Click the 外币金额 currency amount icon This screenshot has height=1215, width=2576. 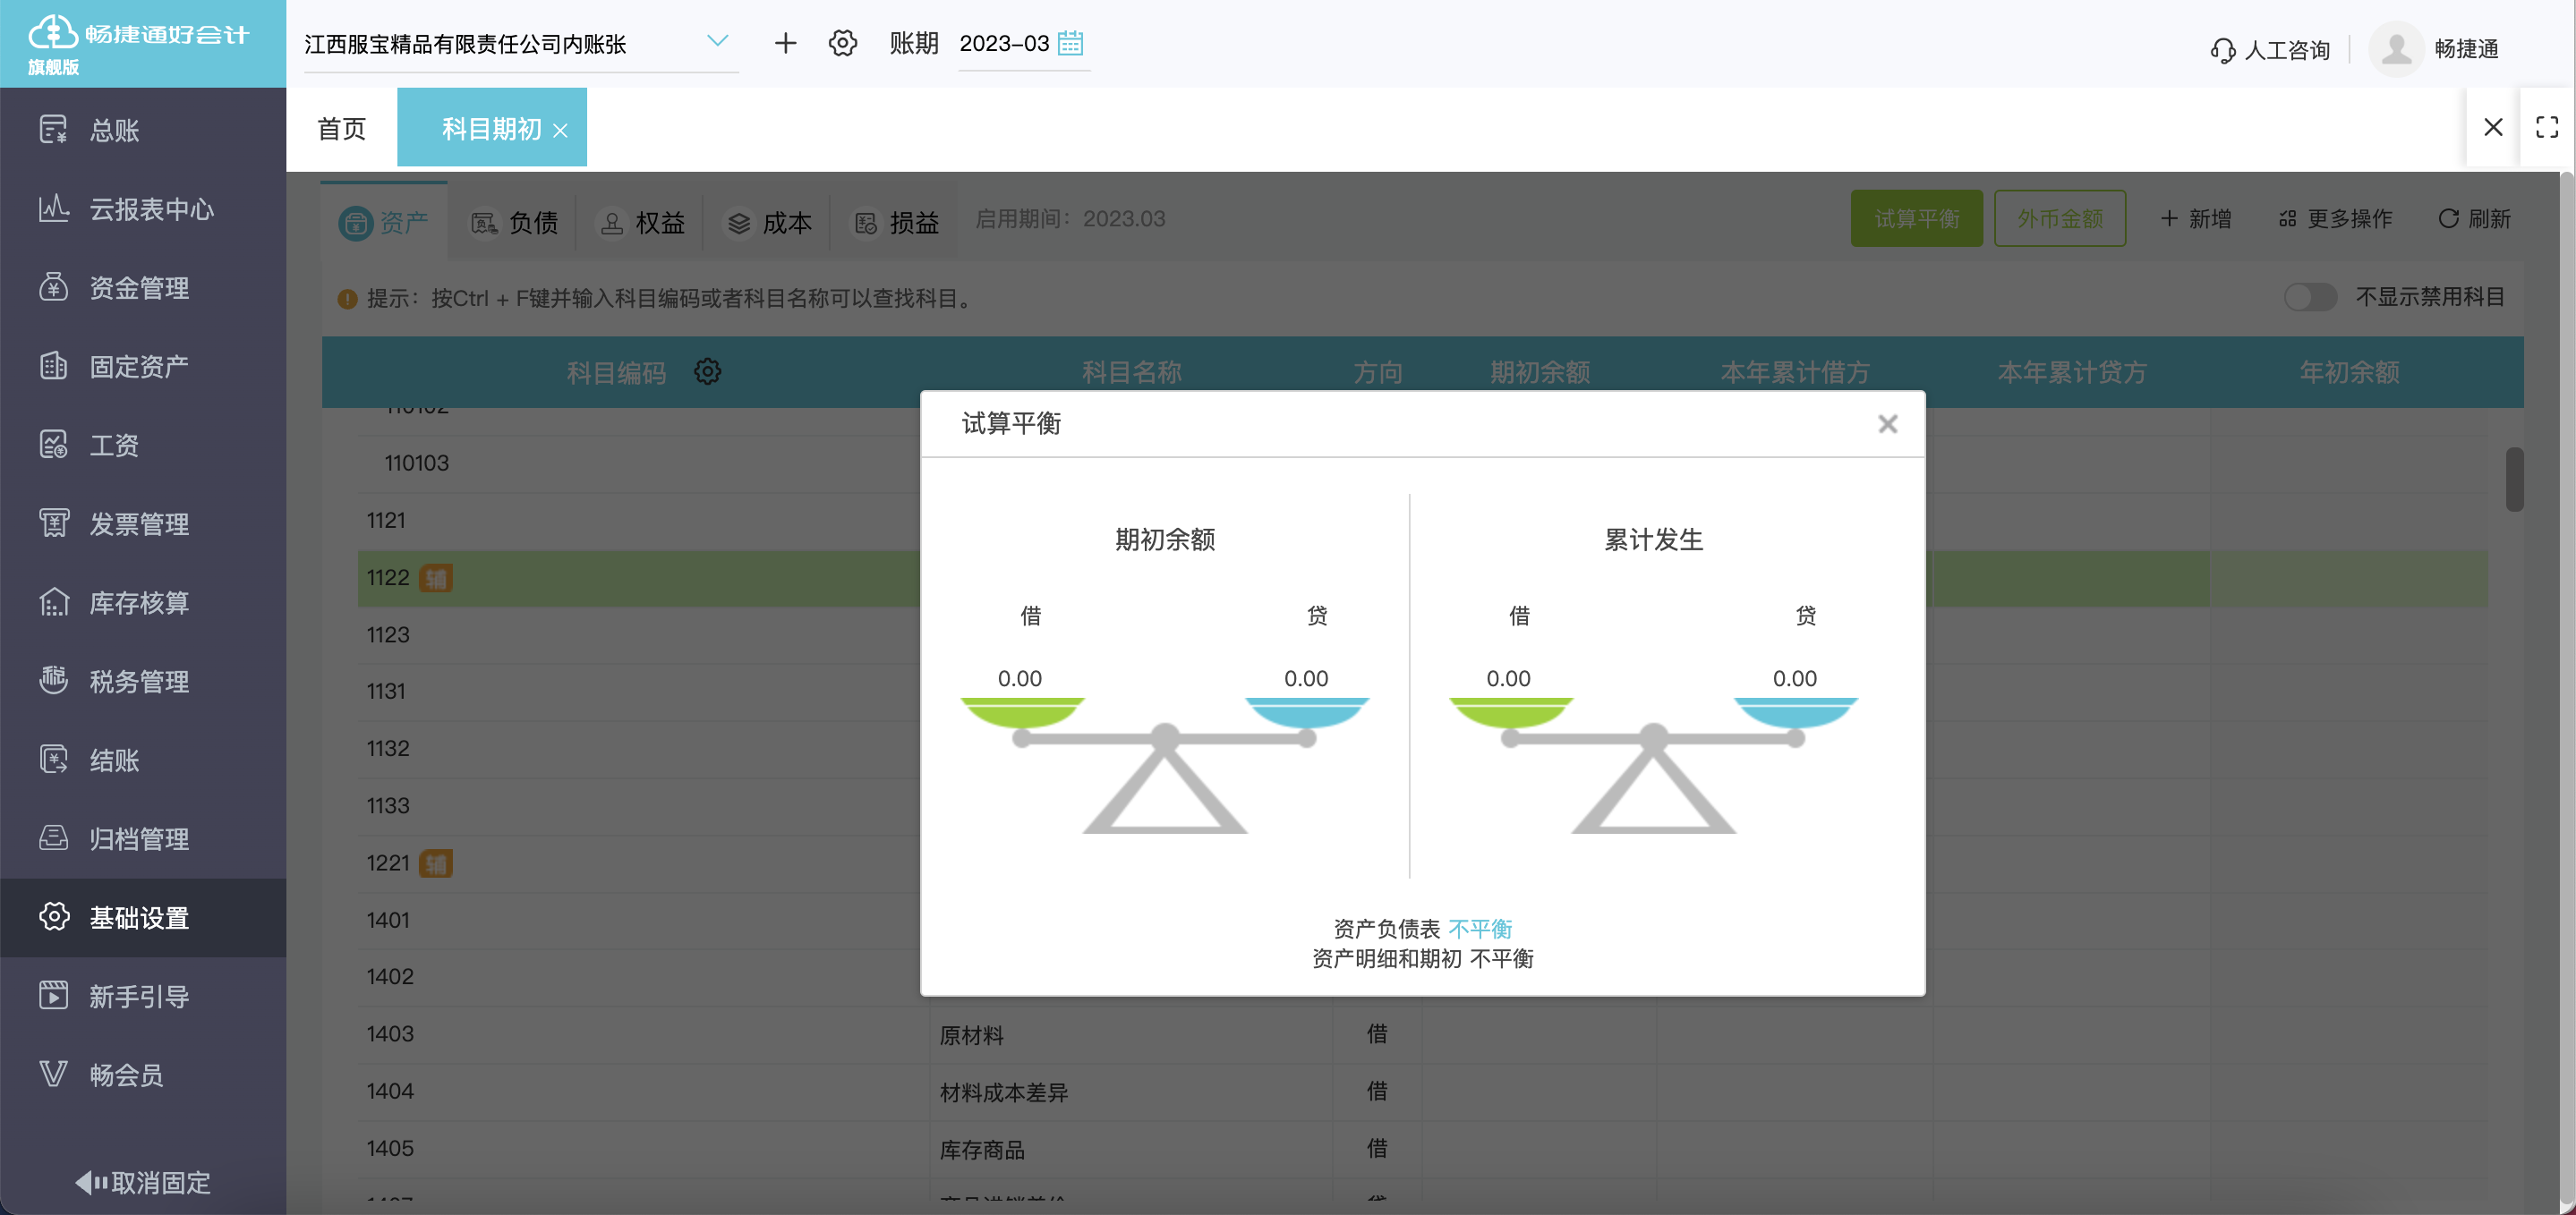click(x=2059, y=218)
